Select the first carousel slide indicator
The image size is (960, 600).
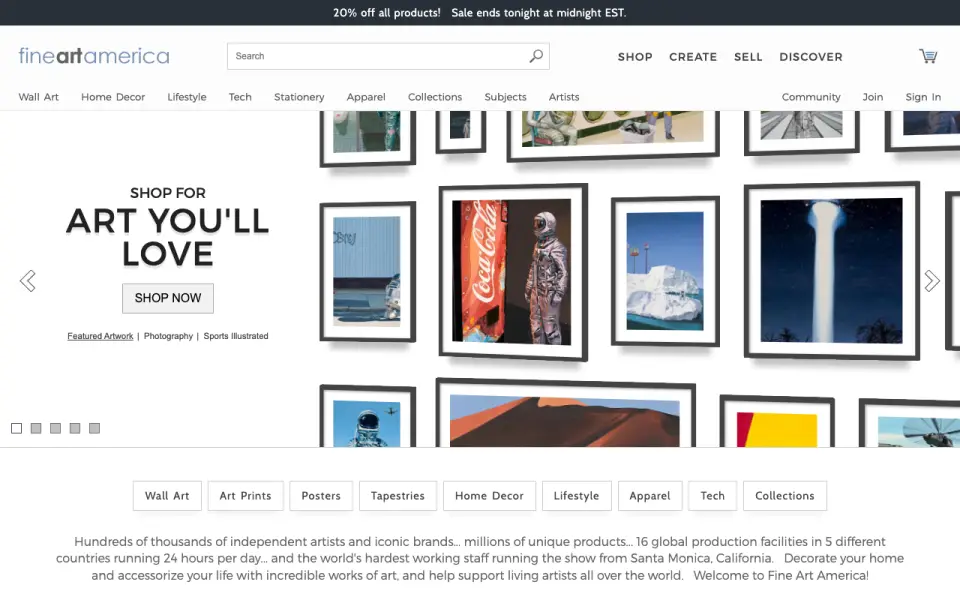(17, 428)
